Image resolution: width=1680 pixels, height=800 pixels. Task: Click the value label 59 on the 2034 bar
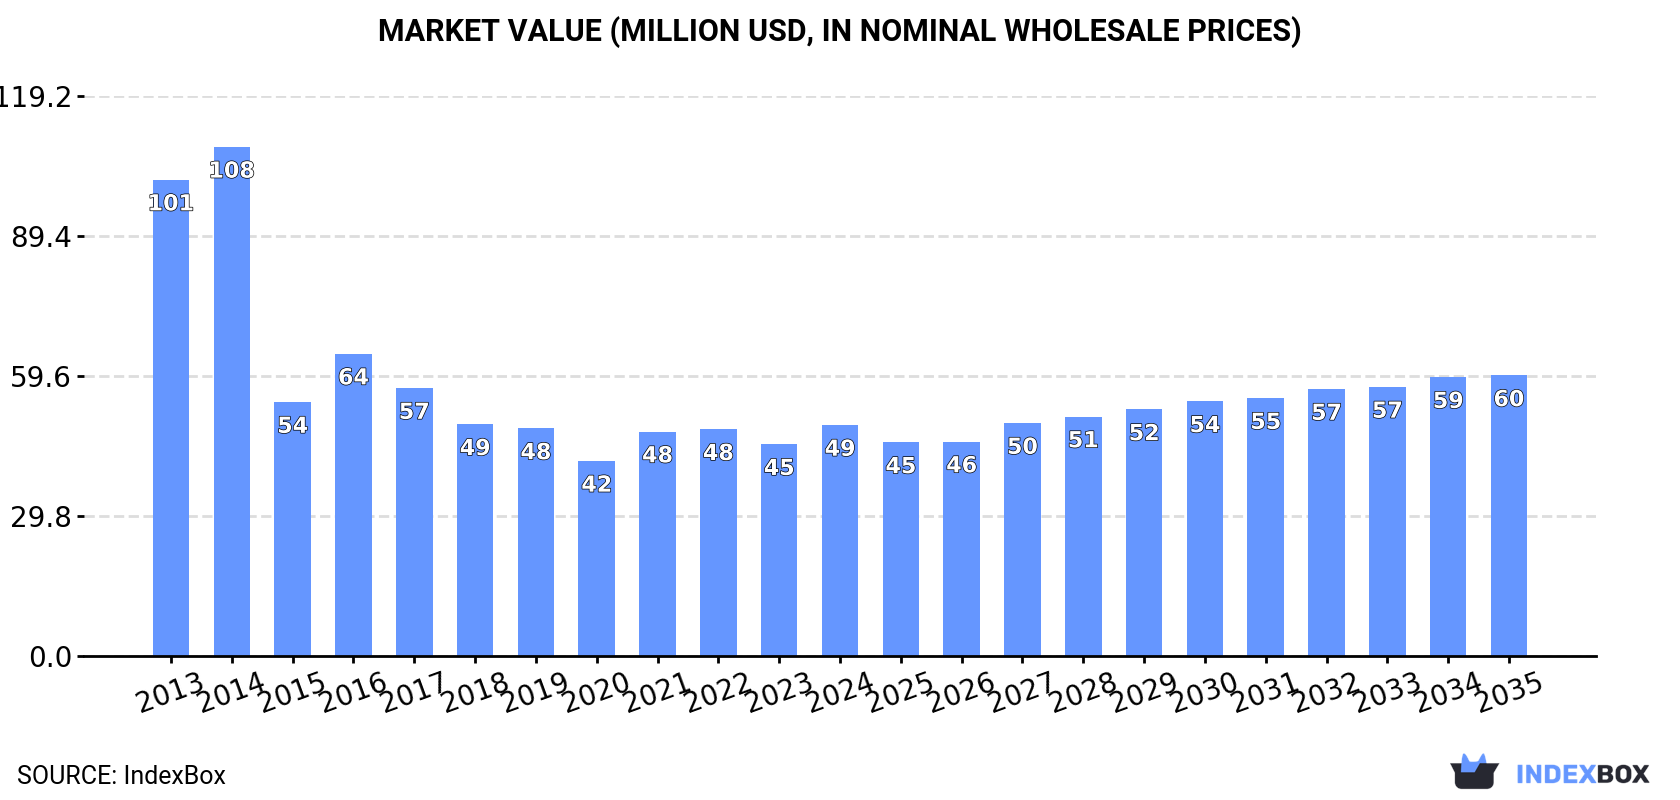(x=1448, y=400)
